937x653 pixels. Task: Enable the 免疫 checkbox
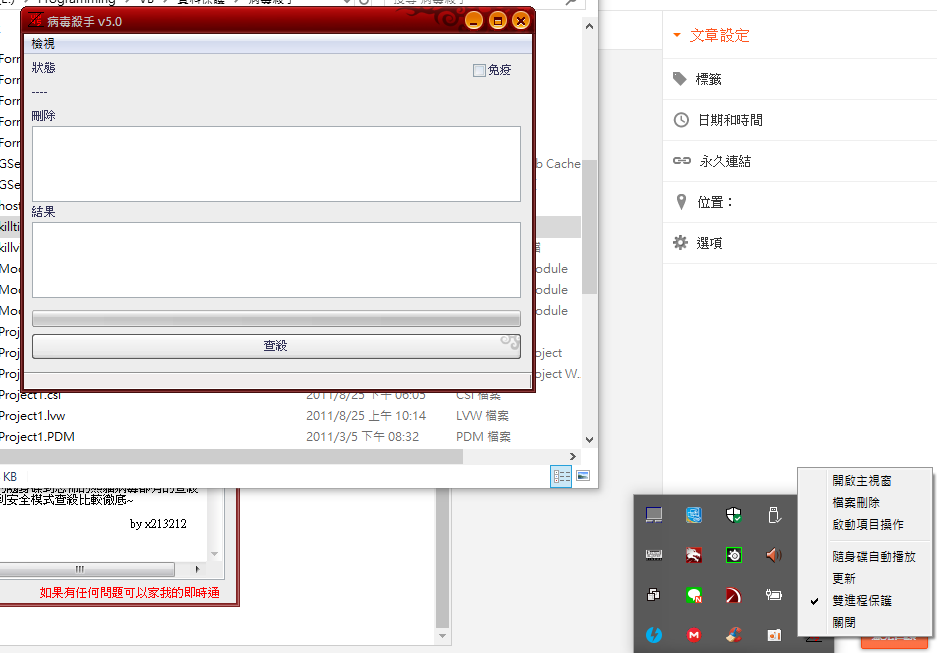click(479, 70)
